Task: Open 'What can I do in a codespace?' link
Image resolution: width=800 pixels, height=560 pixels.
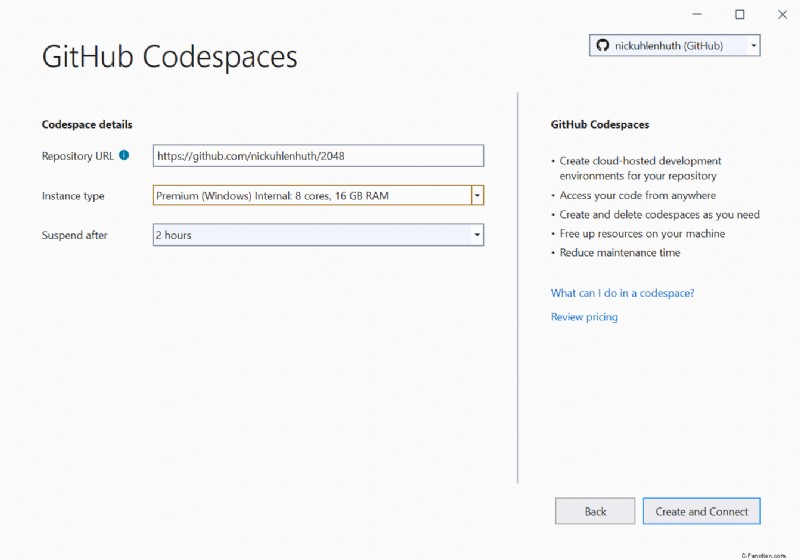Action: tap(622, 293)
